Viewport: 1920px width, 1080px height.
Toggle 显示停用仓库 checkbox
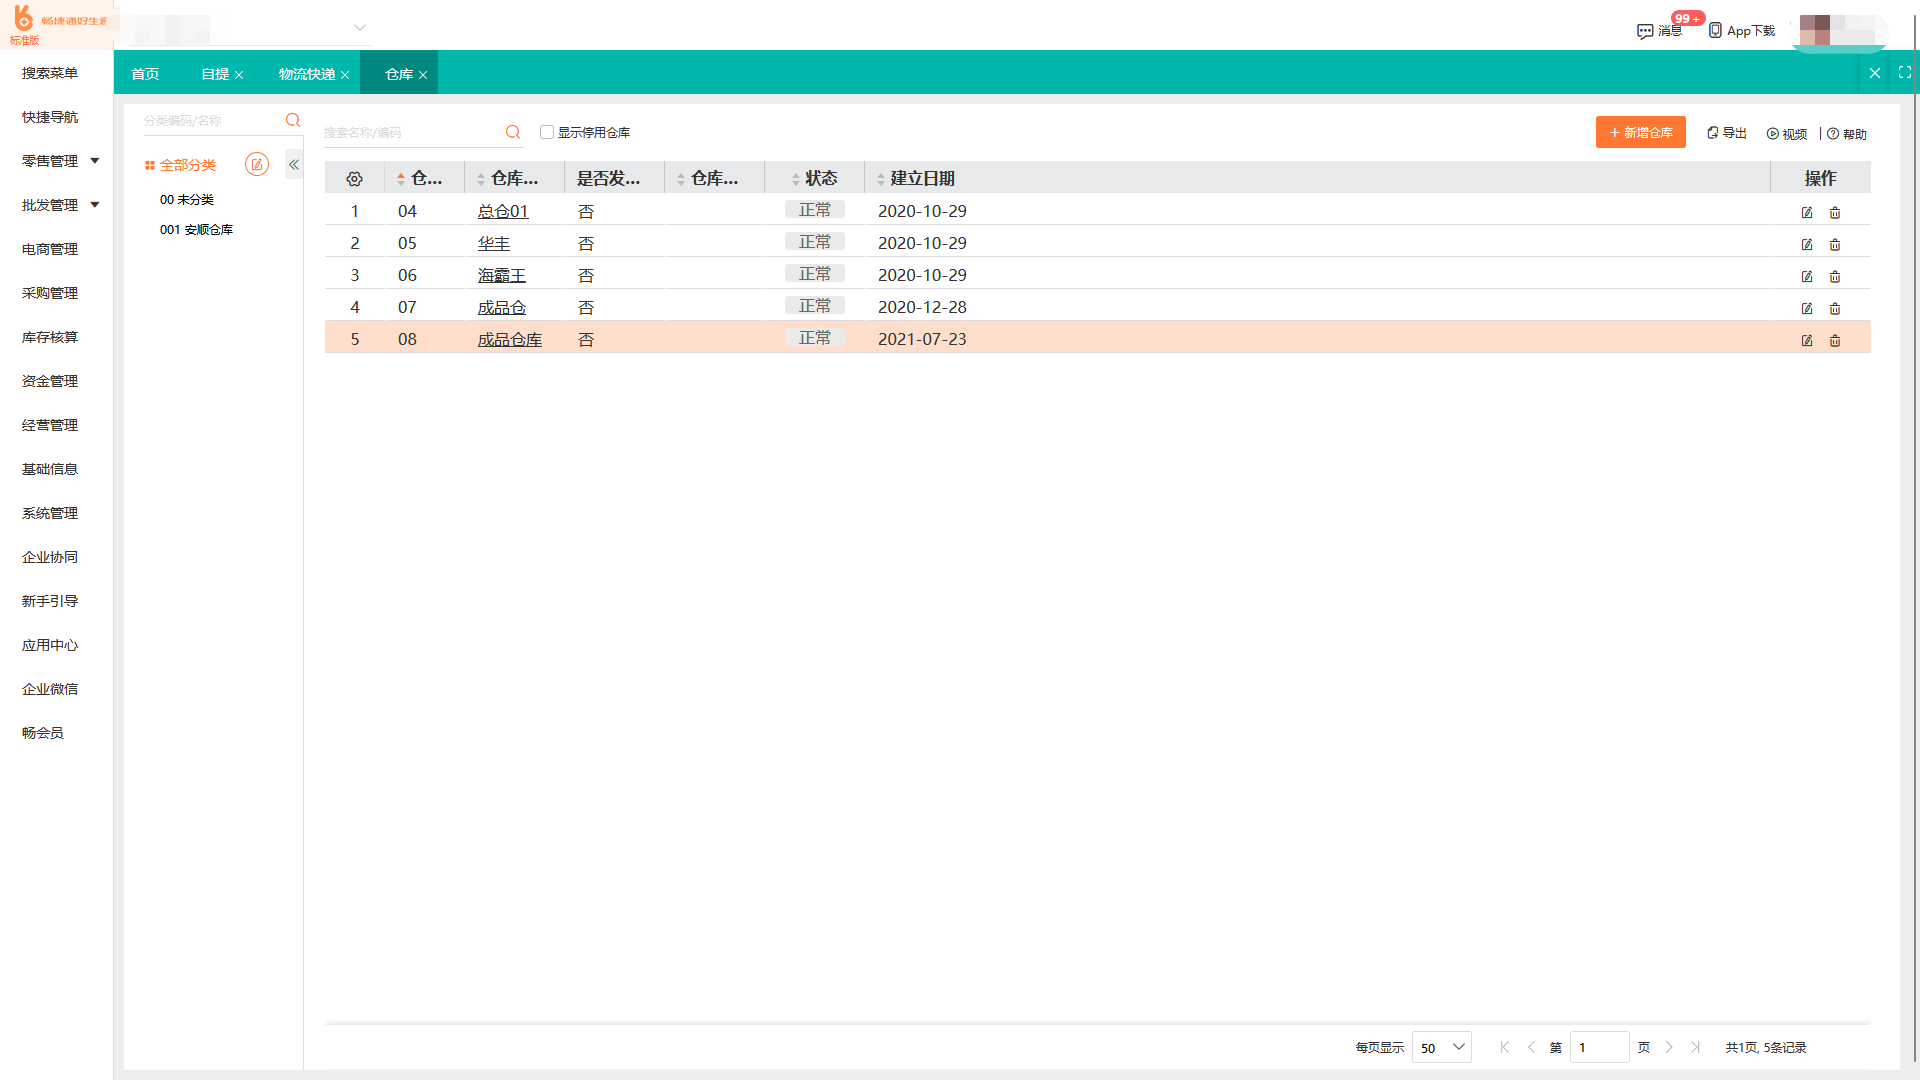tap(546, 132)
